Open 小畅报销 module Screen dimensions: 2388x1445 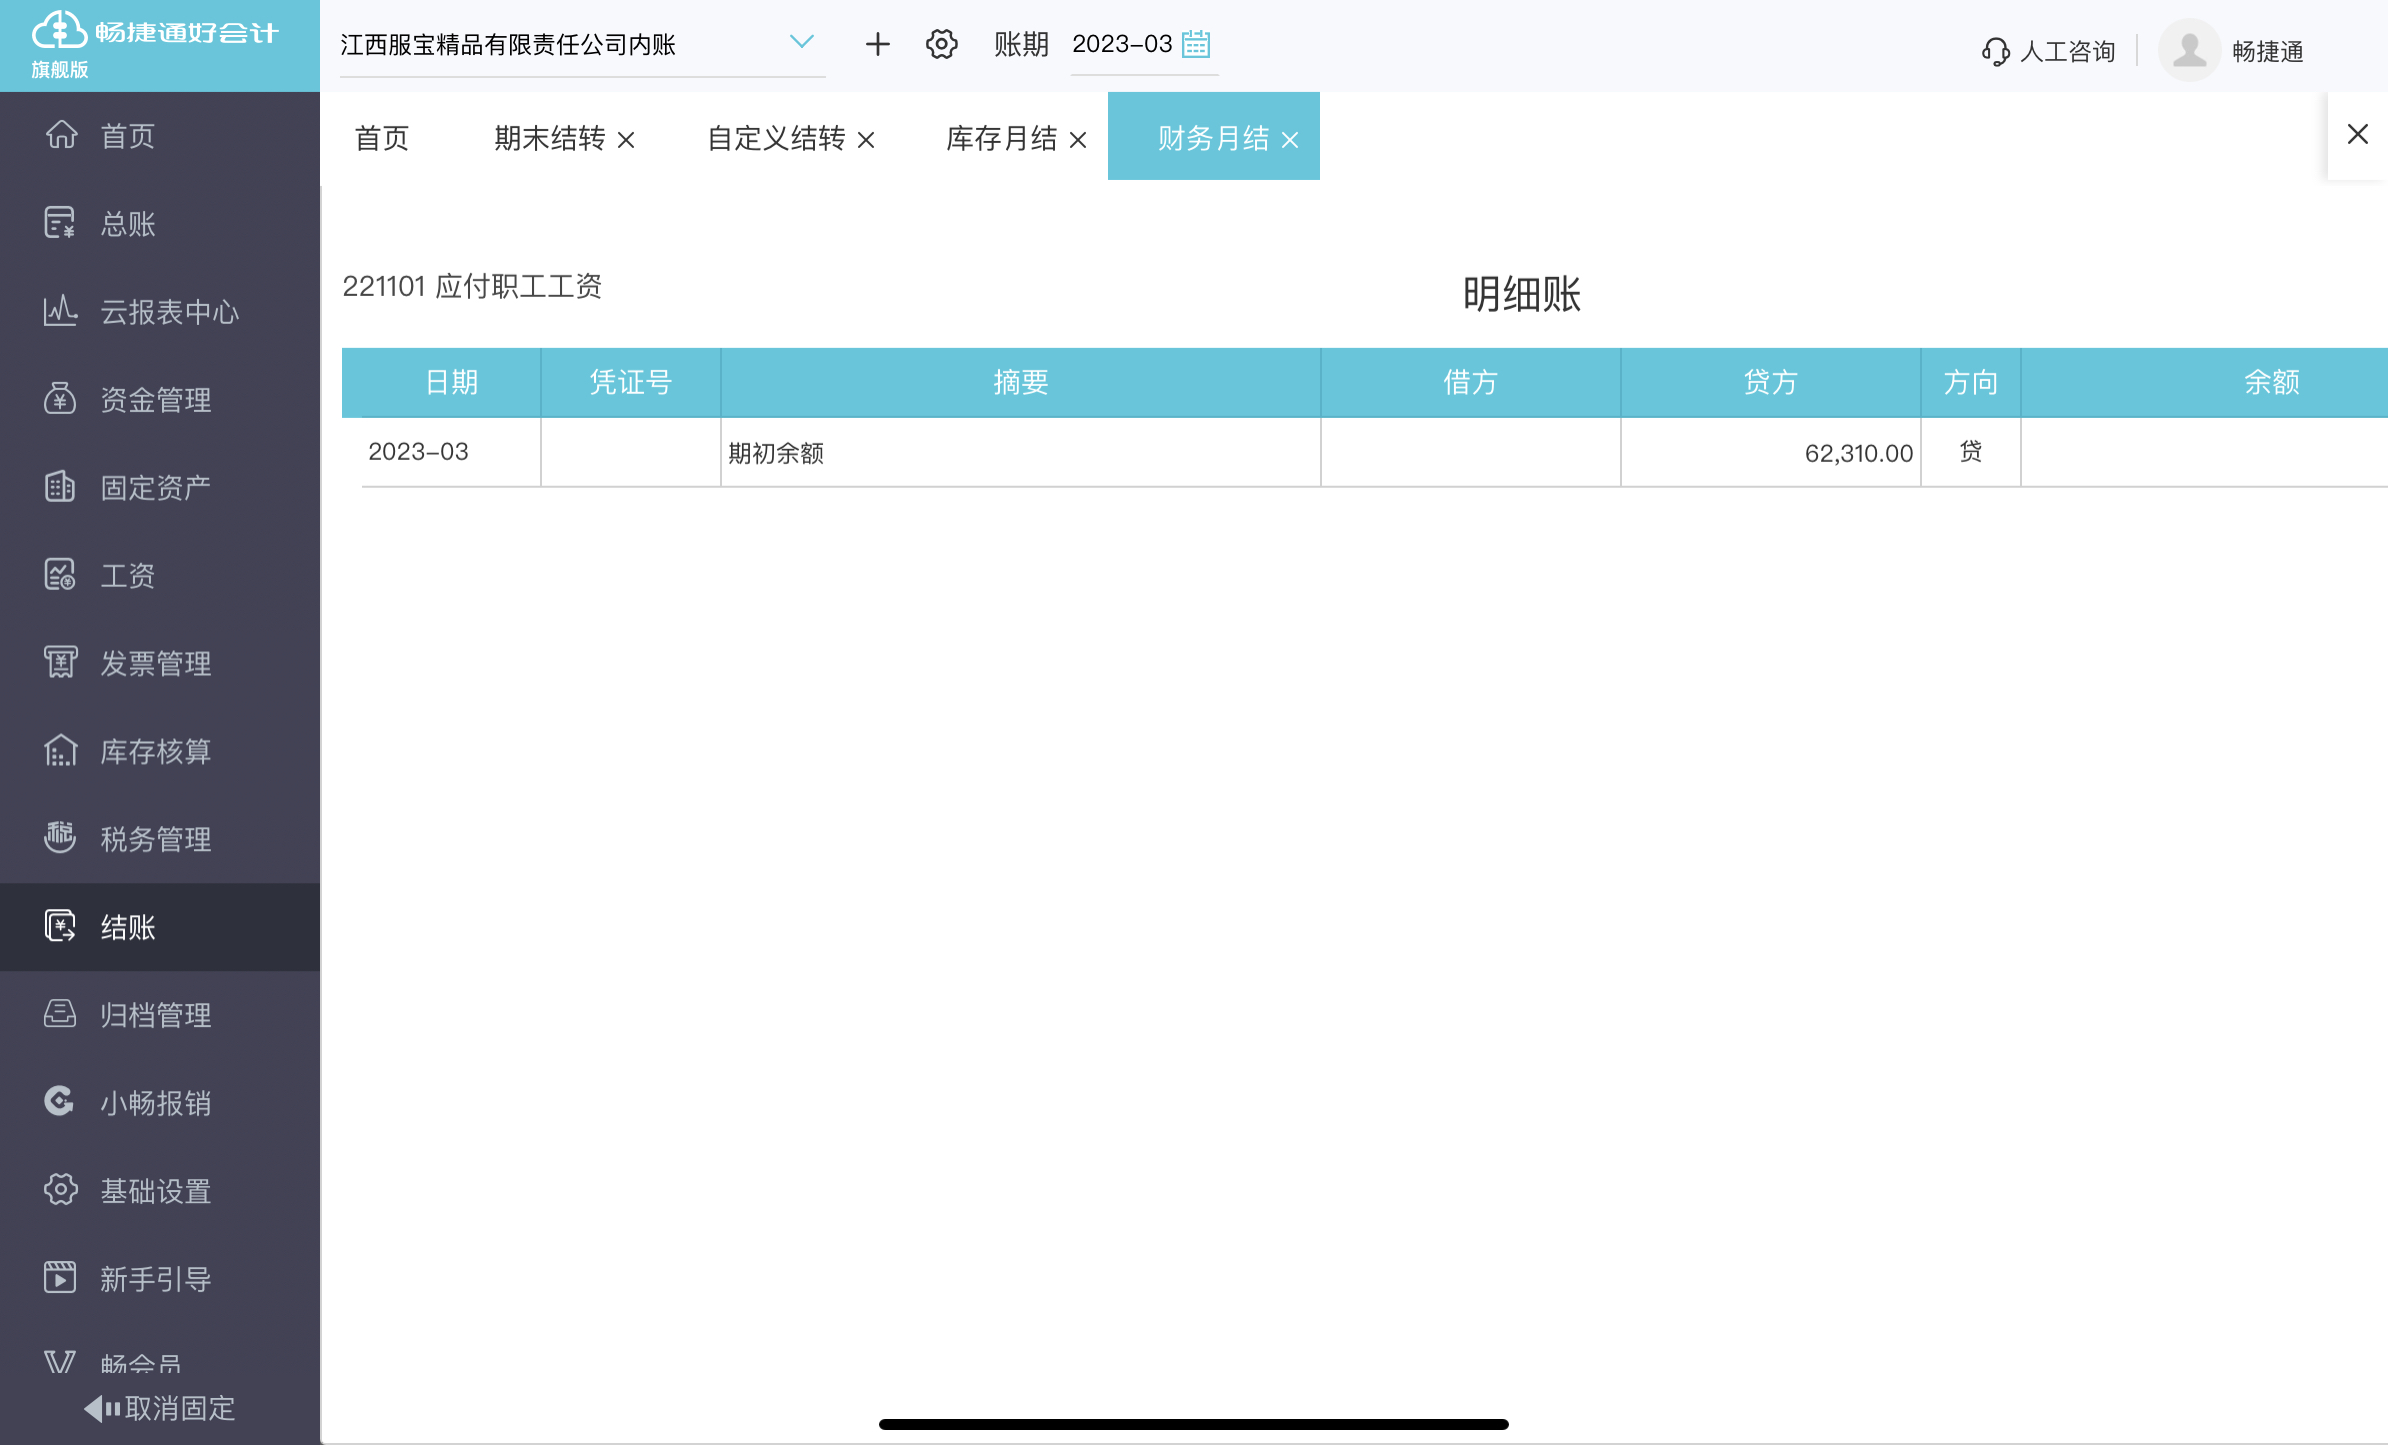point(155,1102)
